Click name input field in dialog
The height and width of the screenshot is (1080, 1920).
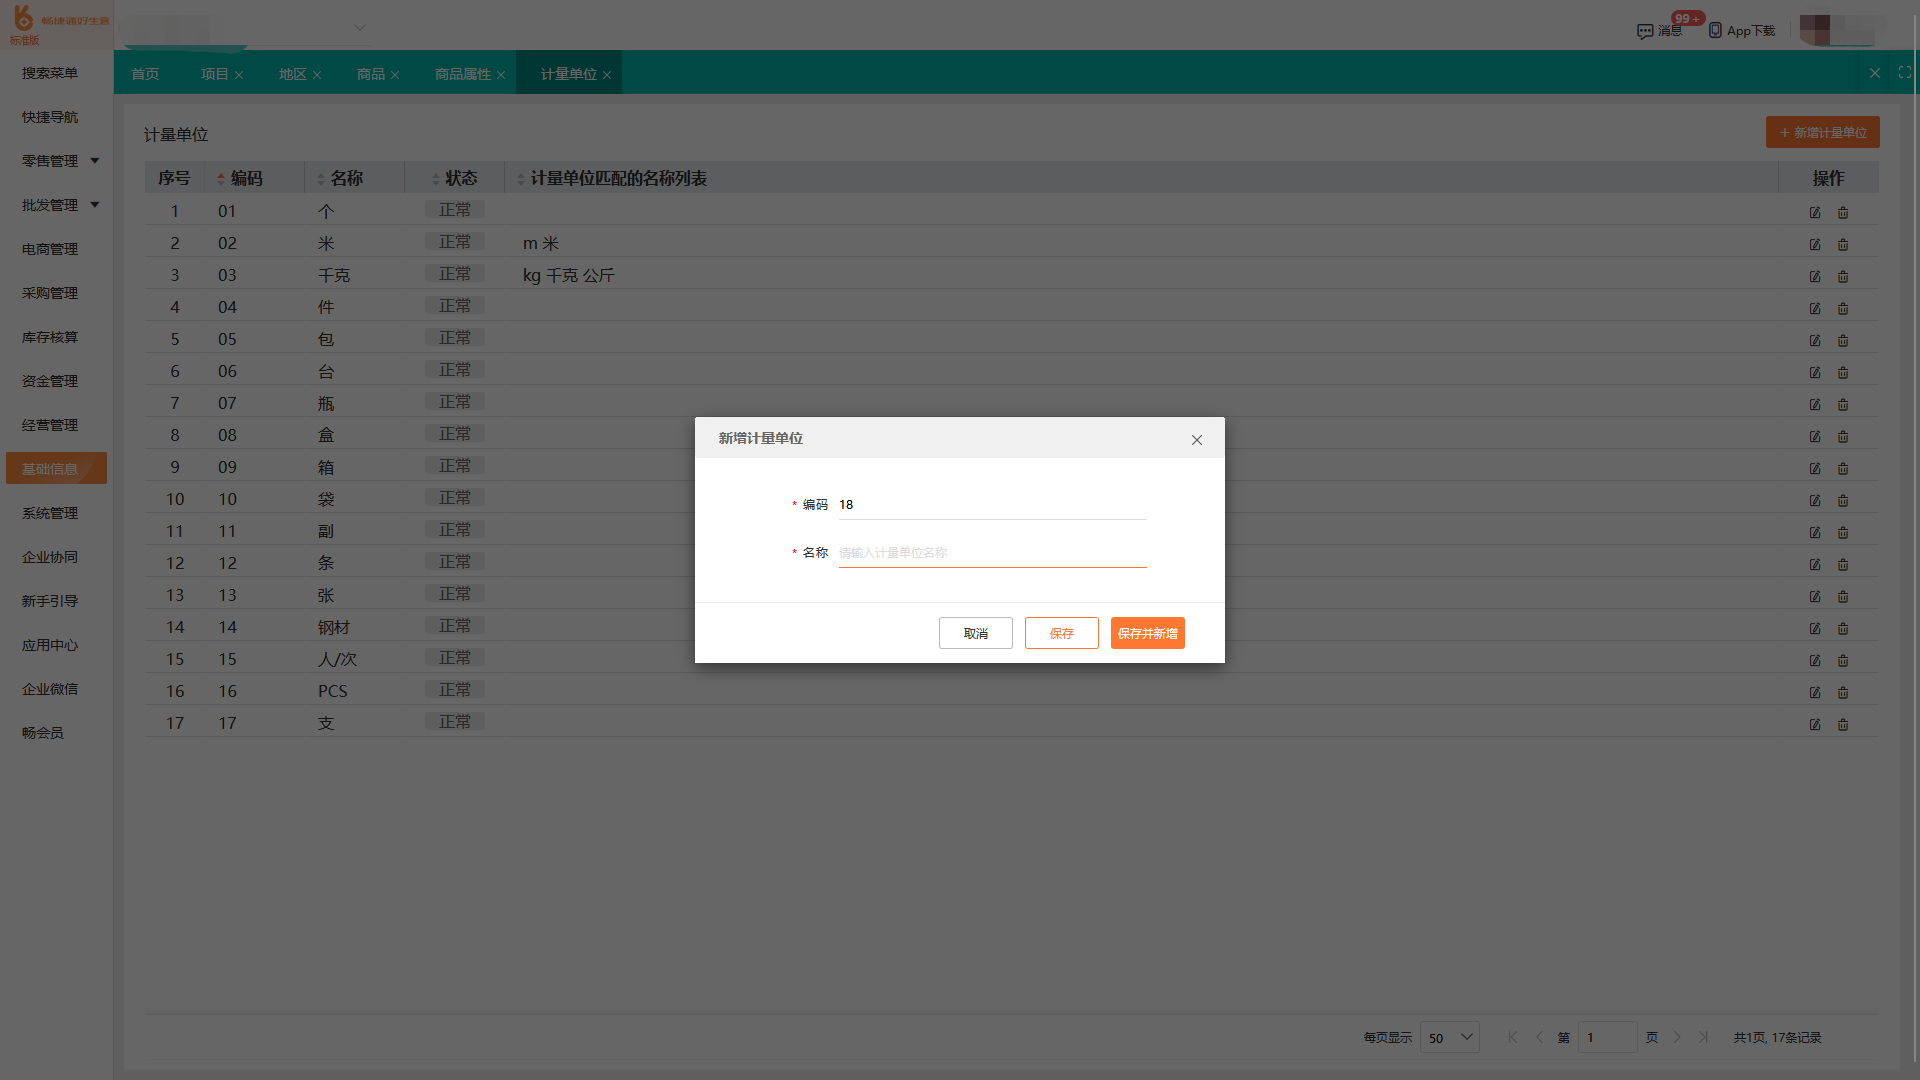click(990, 553)
